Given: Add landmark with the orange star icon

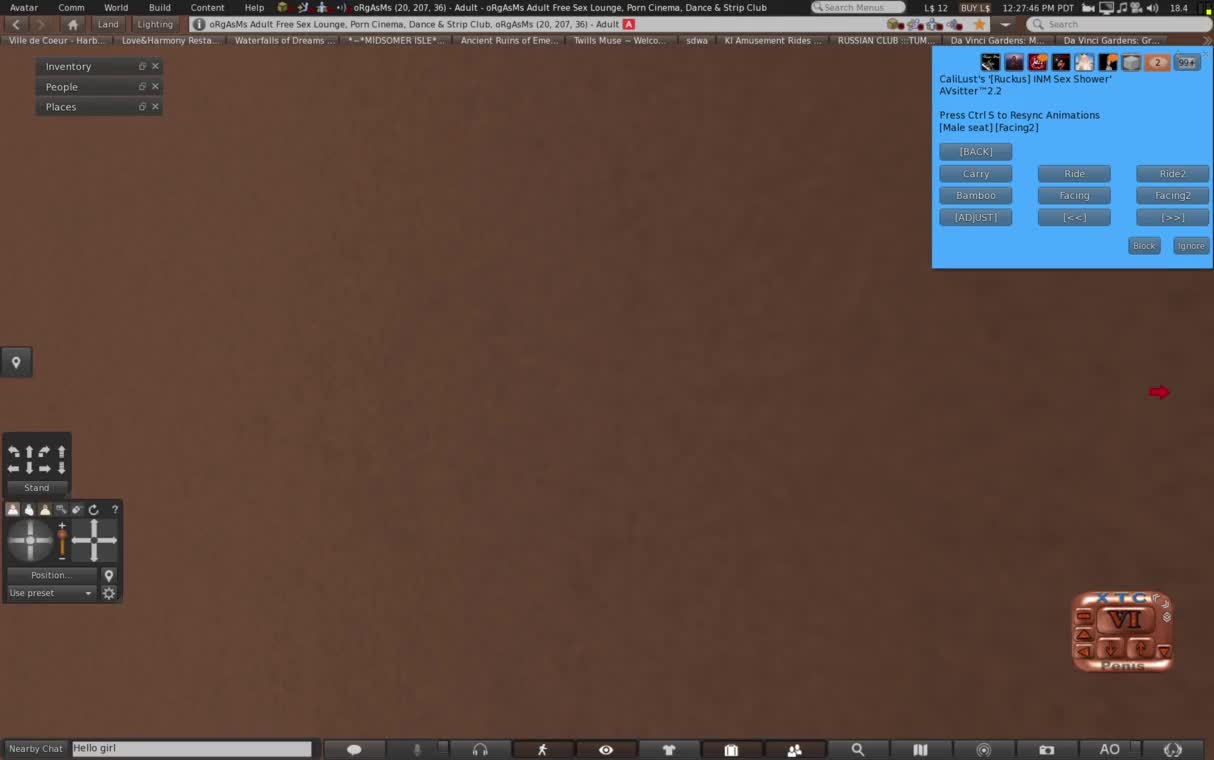Looking at the screenshot, I should 979,24.
